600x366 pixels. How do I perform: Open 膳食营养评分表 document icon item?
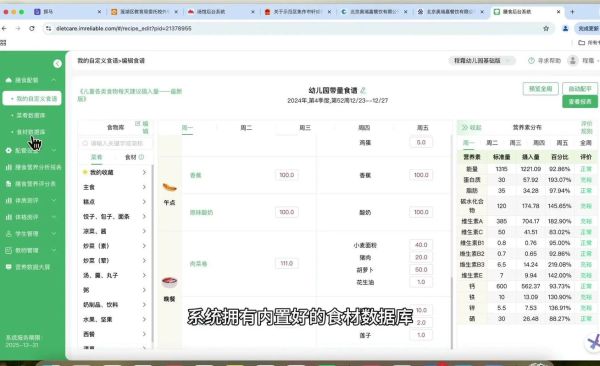(x=9, y=184)
